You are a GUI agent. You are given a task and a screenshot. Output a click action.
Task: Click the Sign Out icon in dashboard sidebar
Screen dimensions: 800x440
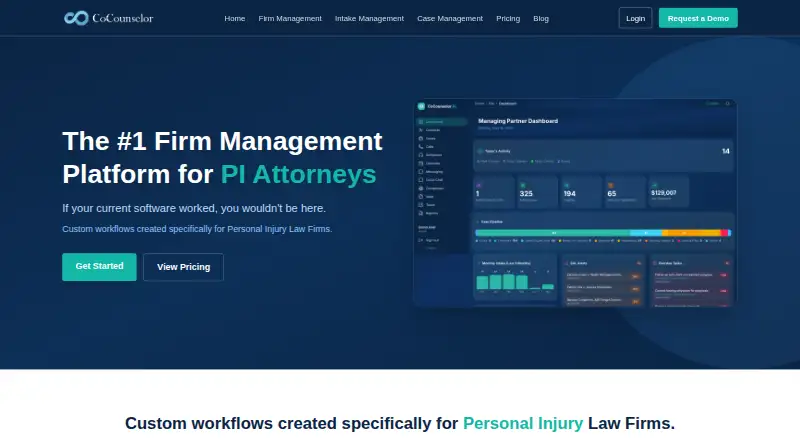pos(421,240)
